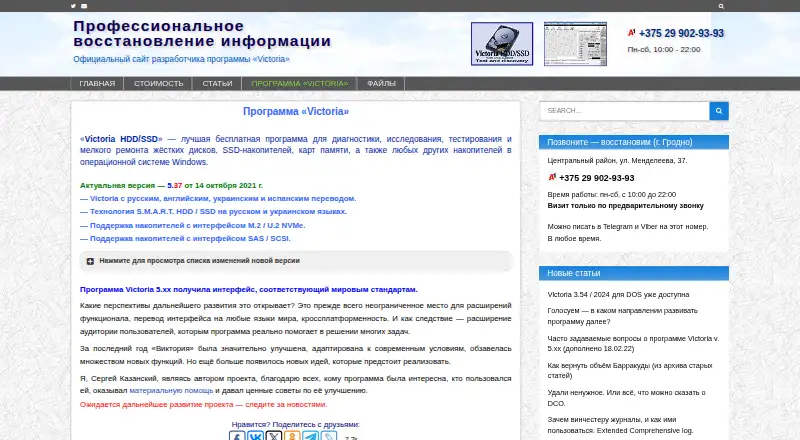Open Зачем винчестеру журналы article
Viewport: 800px width, 440px height.
point(620,425)
